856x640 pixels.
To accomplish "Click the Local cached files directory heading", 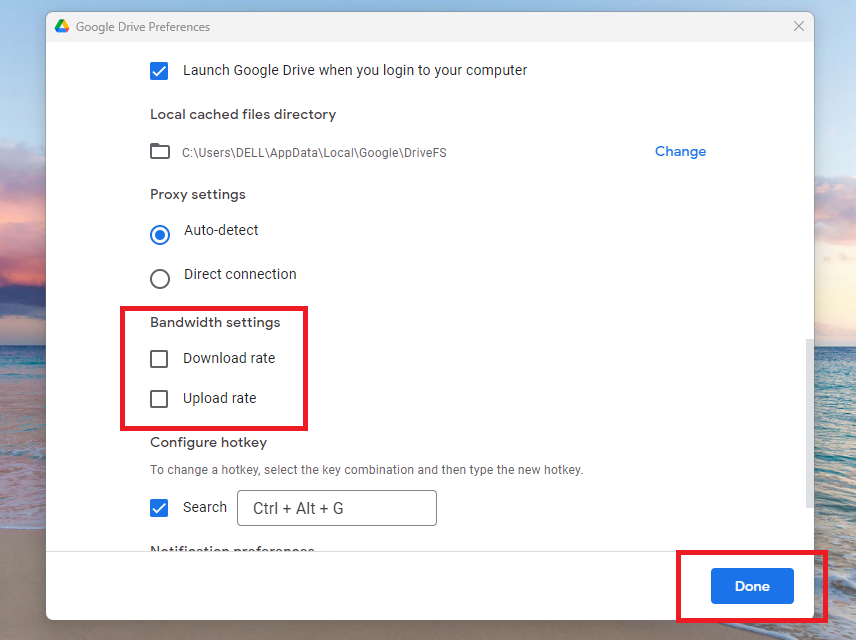I will coord(243,114).
